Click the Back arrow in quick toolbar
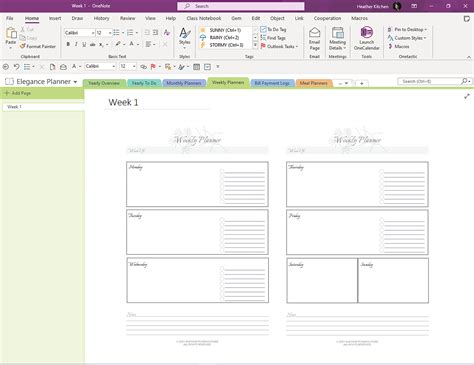Screen dimensions: 474x365 (6, 67)
